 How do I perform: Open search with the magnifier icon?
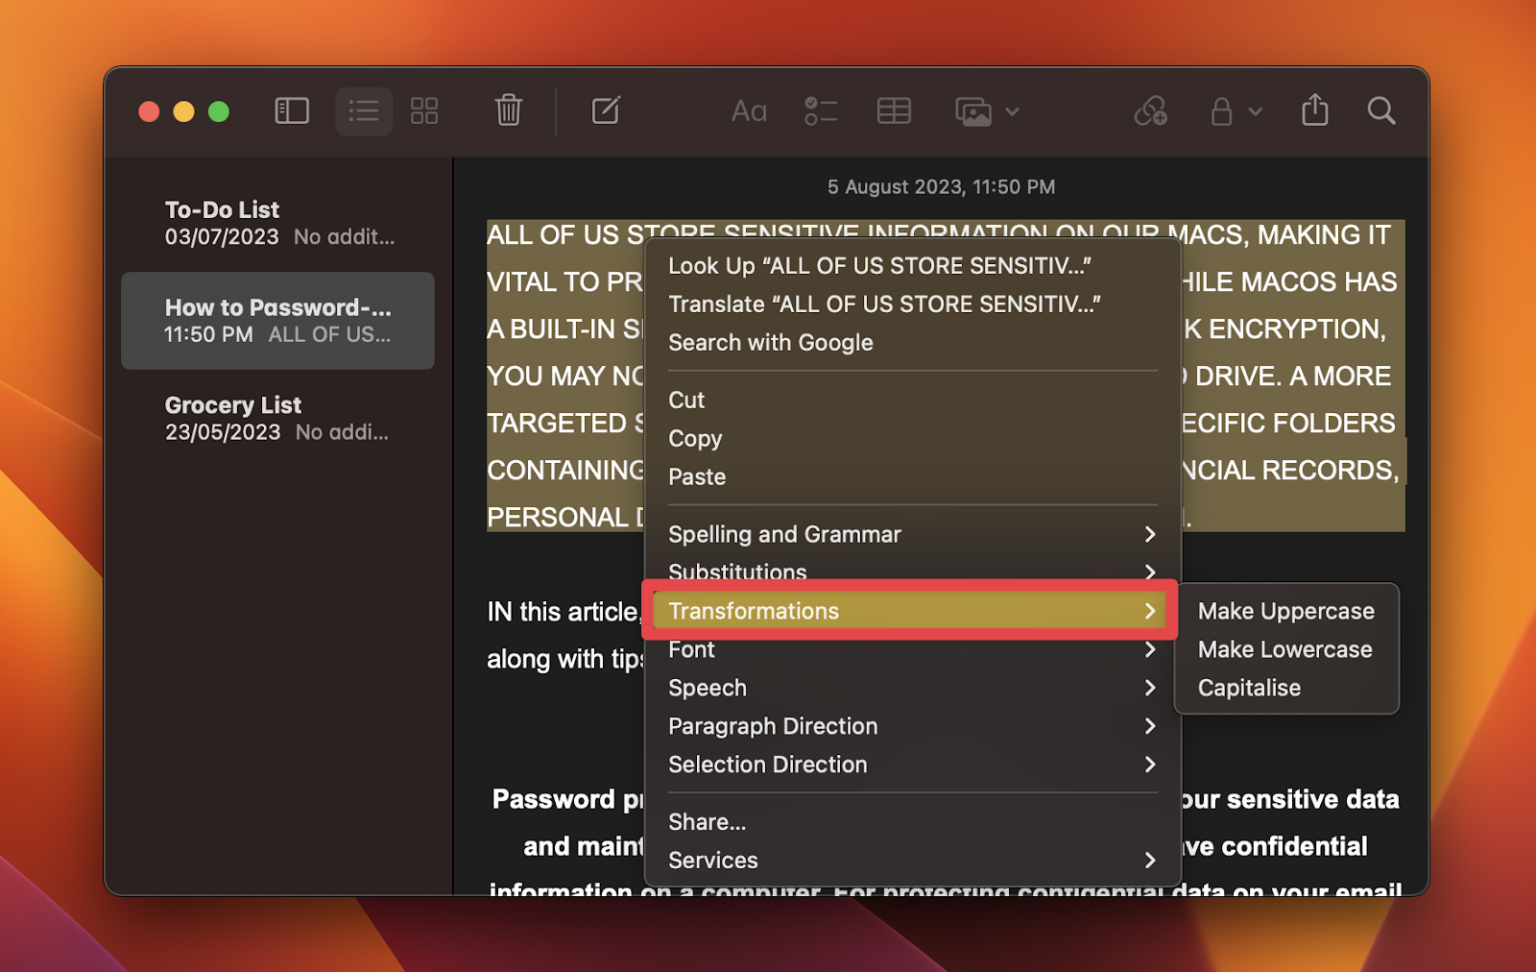1381,111
